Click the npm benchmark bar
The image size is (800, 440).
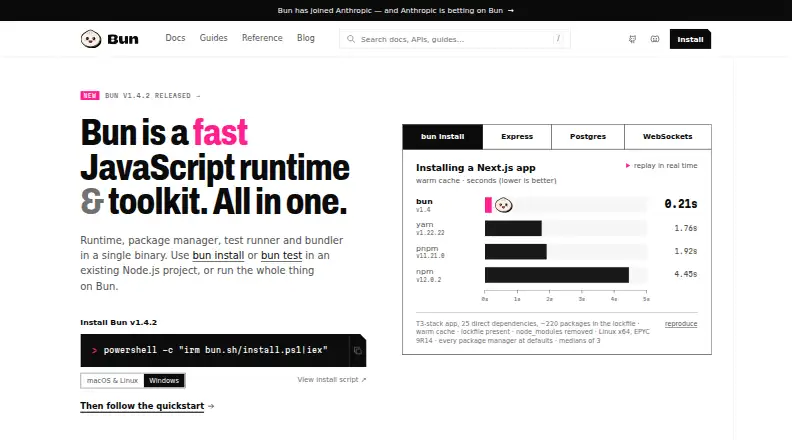click(557, 275)
